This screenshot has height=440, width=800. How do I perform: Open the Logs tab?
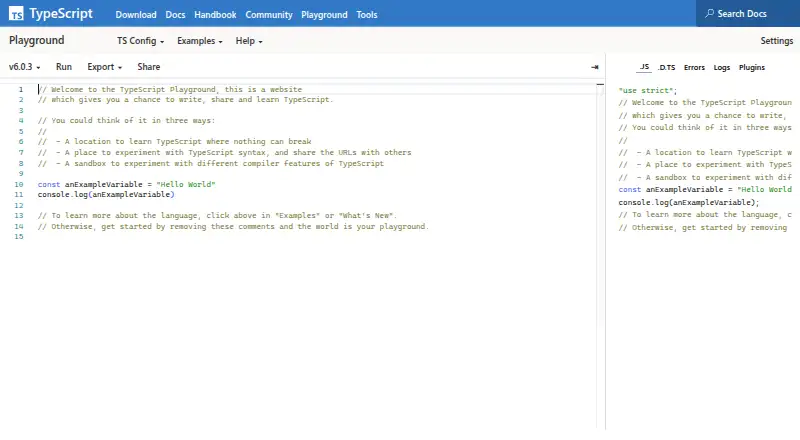(x=721, y=67)
